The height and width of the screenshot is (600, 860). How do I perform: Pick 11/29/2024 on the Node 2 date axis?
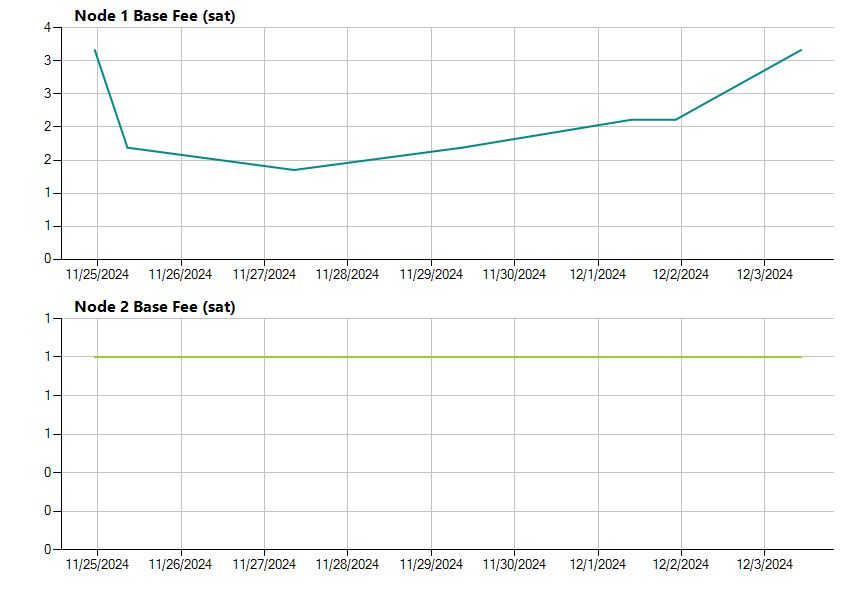(431, 565)
